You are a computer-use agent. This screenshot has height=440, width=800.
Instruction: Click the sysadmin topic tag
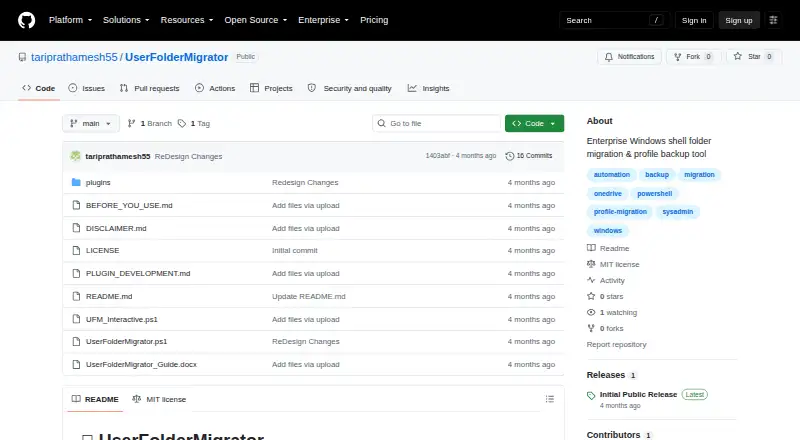(678, 212)
